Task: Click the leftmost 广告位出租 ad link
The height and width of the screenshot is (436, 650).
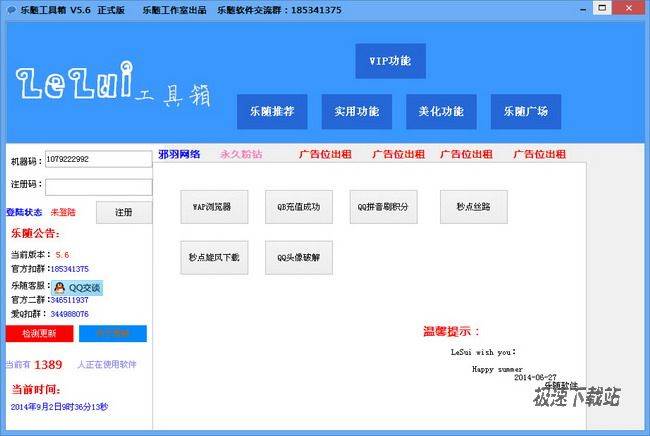Action: click(x=324, y=155)
